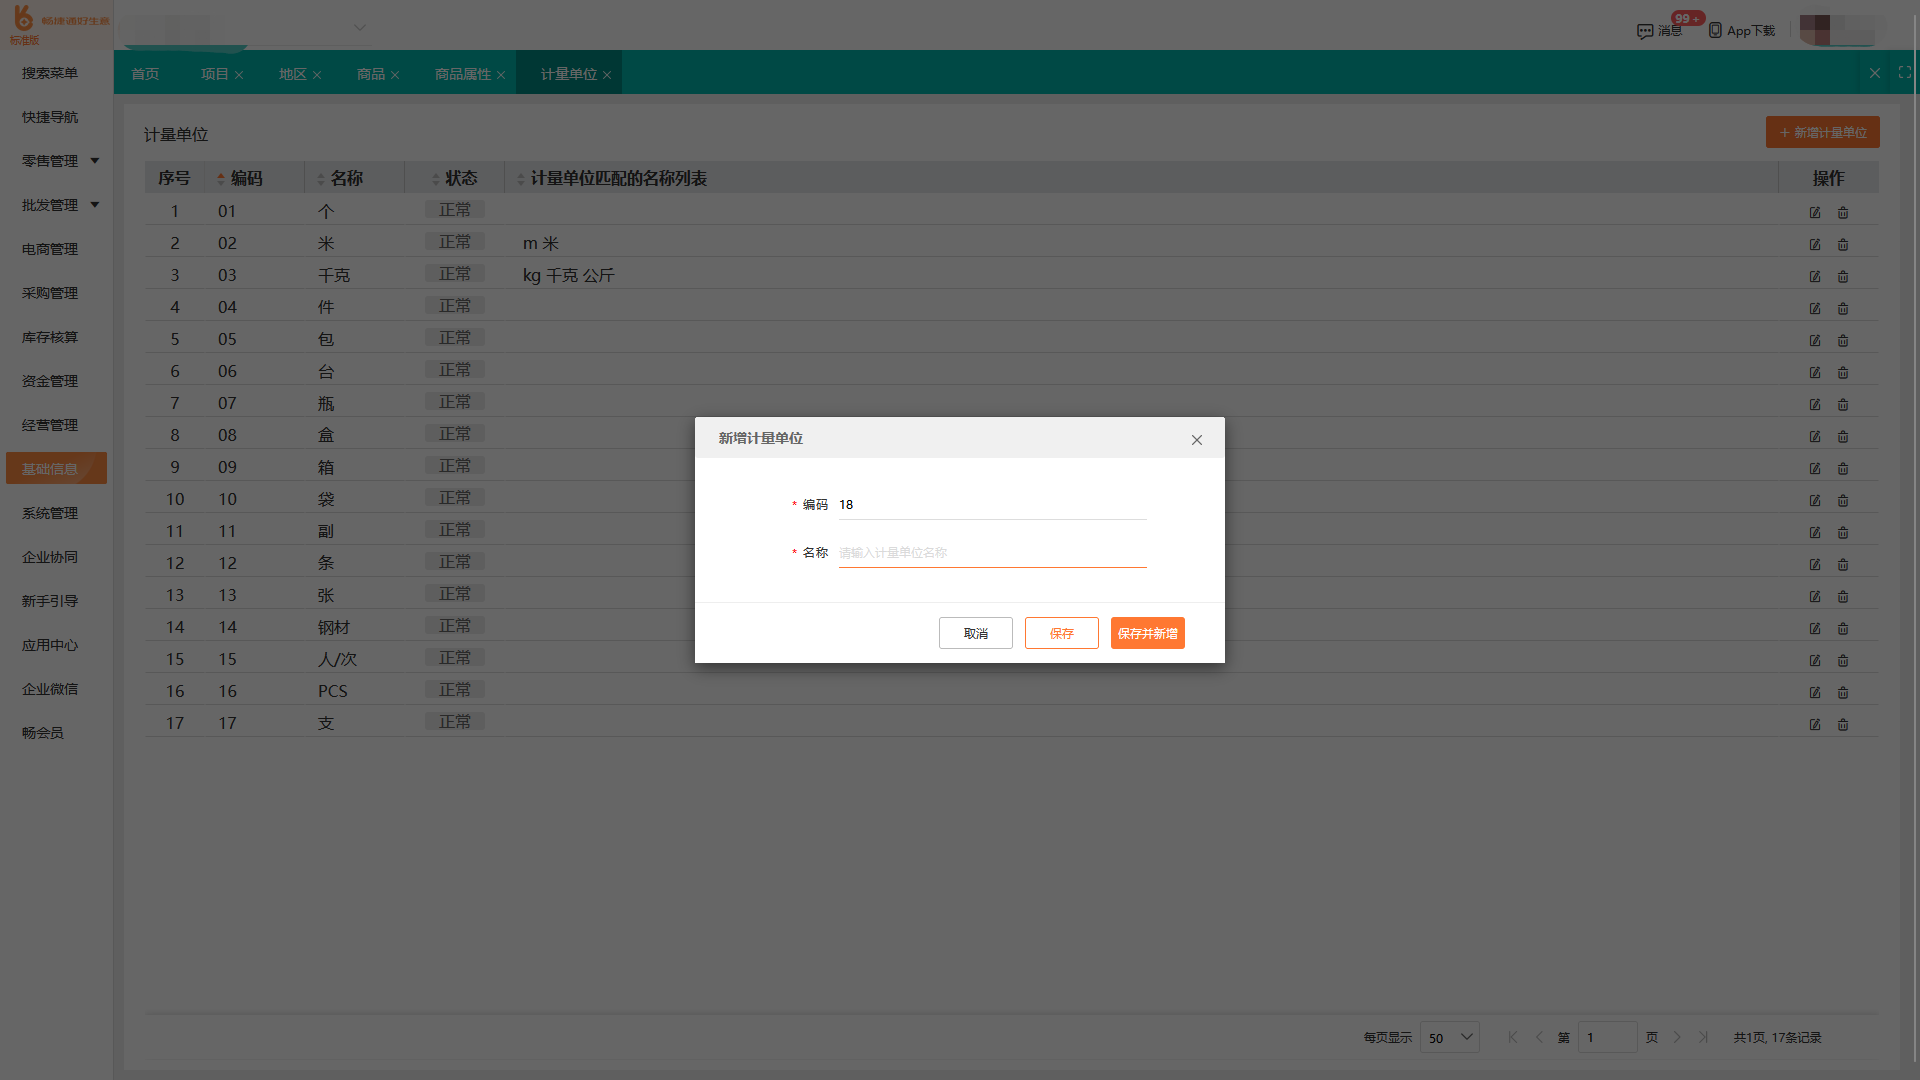Click 新增计量单位 button top right
The height and width of the screenshot is (1080, 1920).
pyautogui.click(x=1822, y=132)
